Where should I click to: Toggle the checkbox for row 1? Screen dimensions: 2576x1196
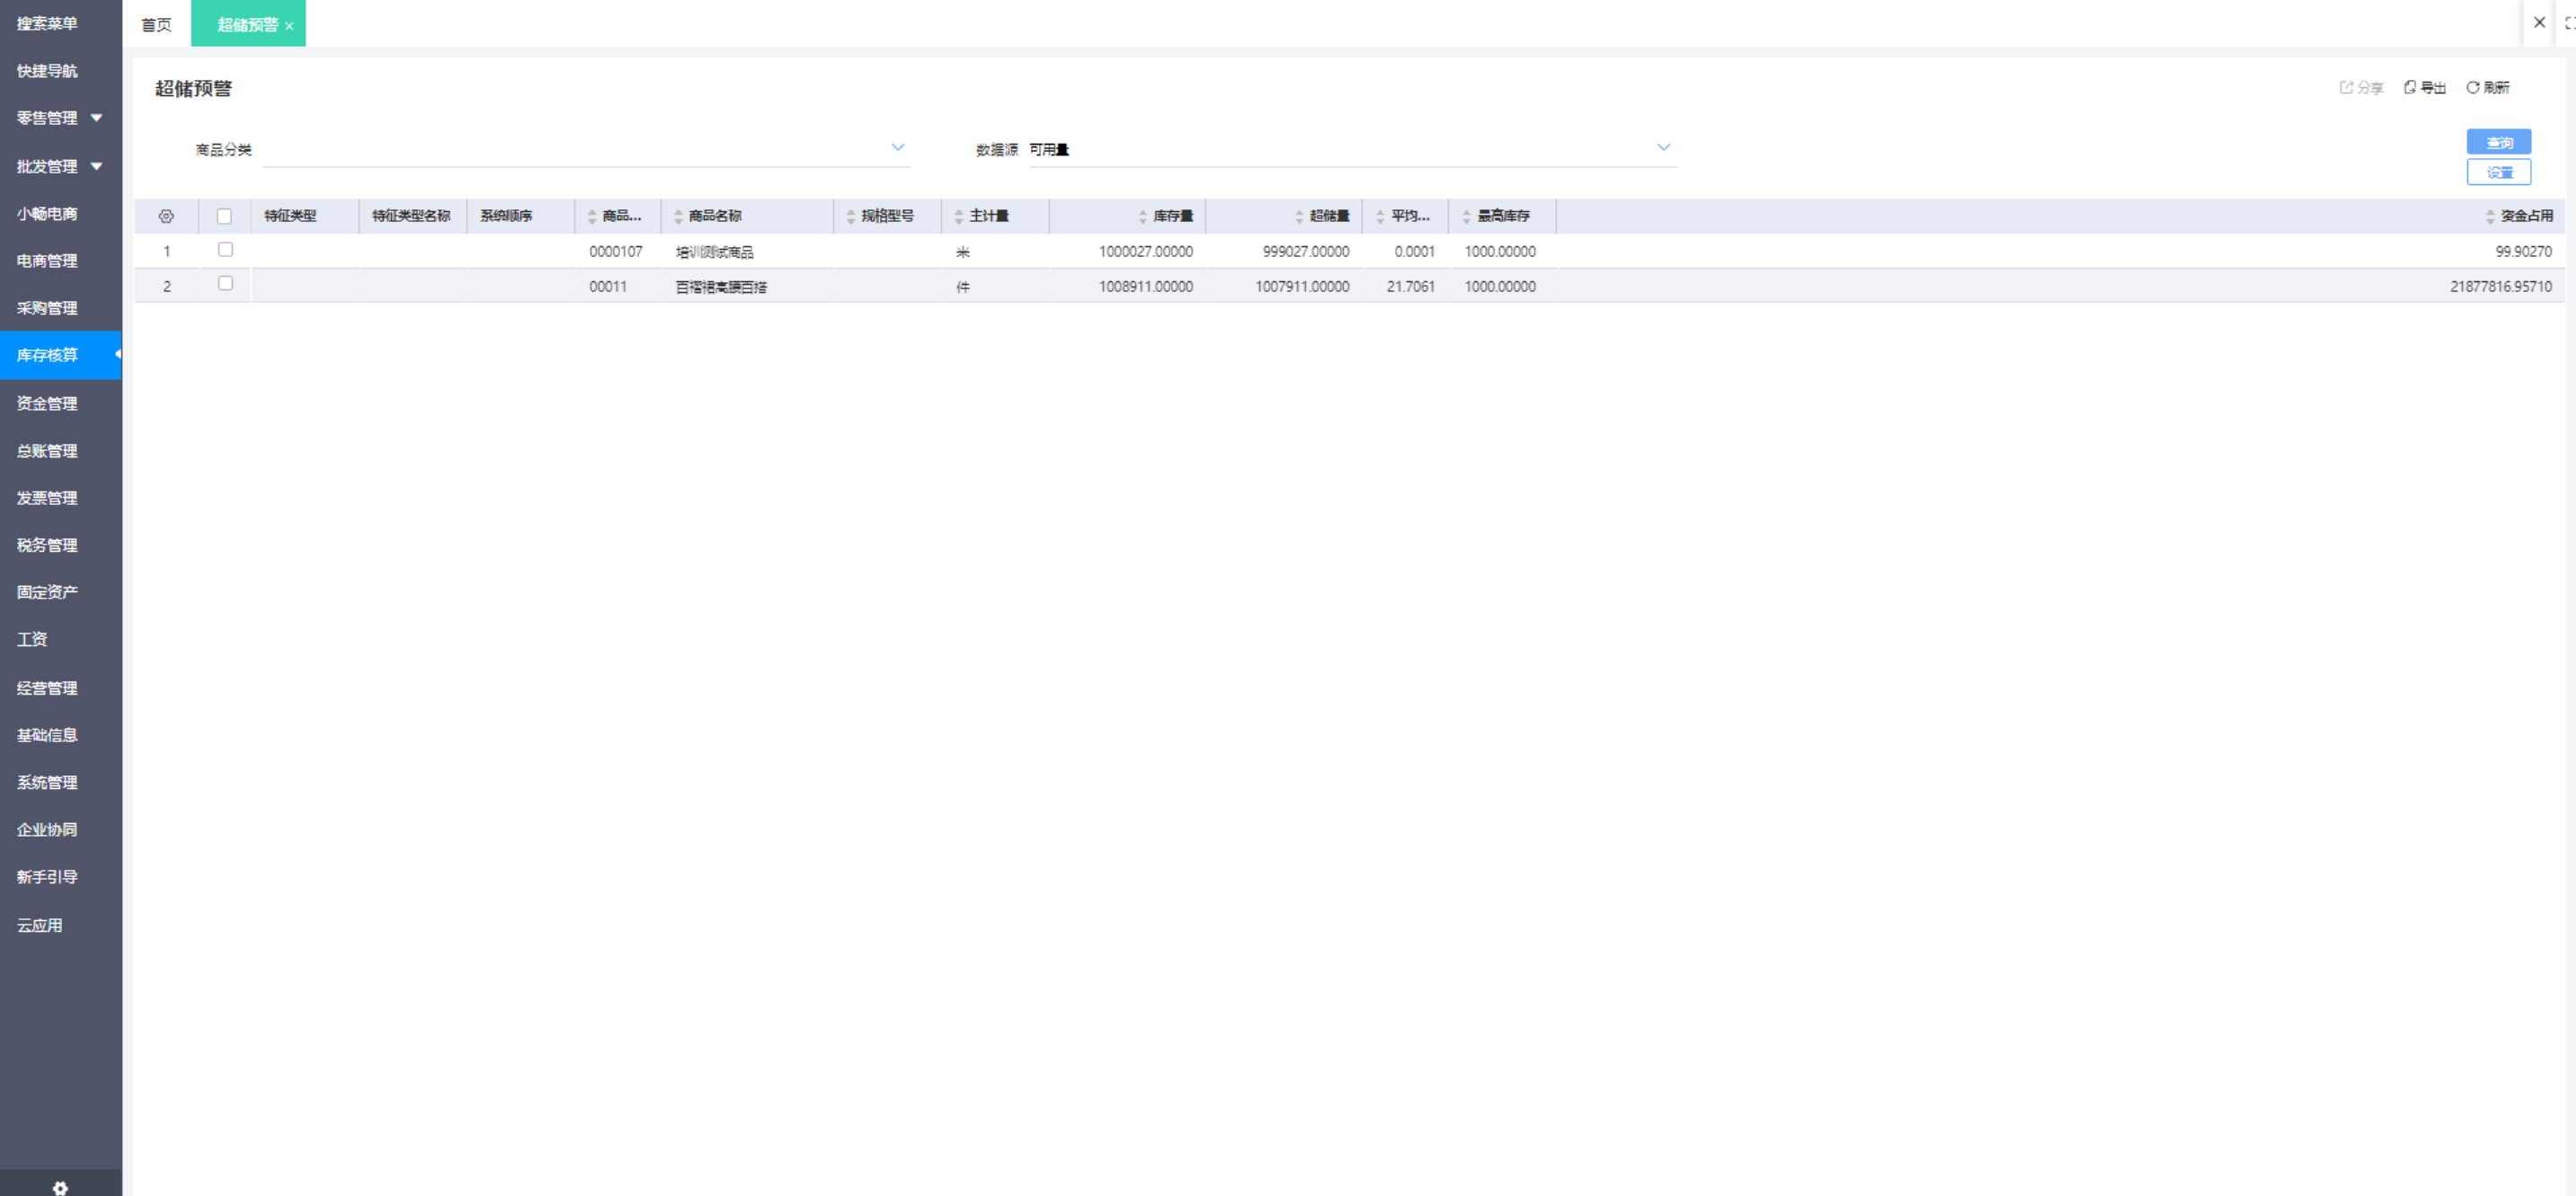pos(225,250)
